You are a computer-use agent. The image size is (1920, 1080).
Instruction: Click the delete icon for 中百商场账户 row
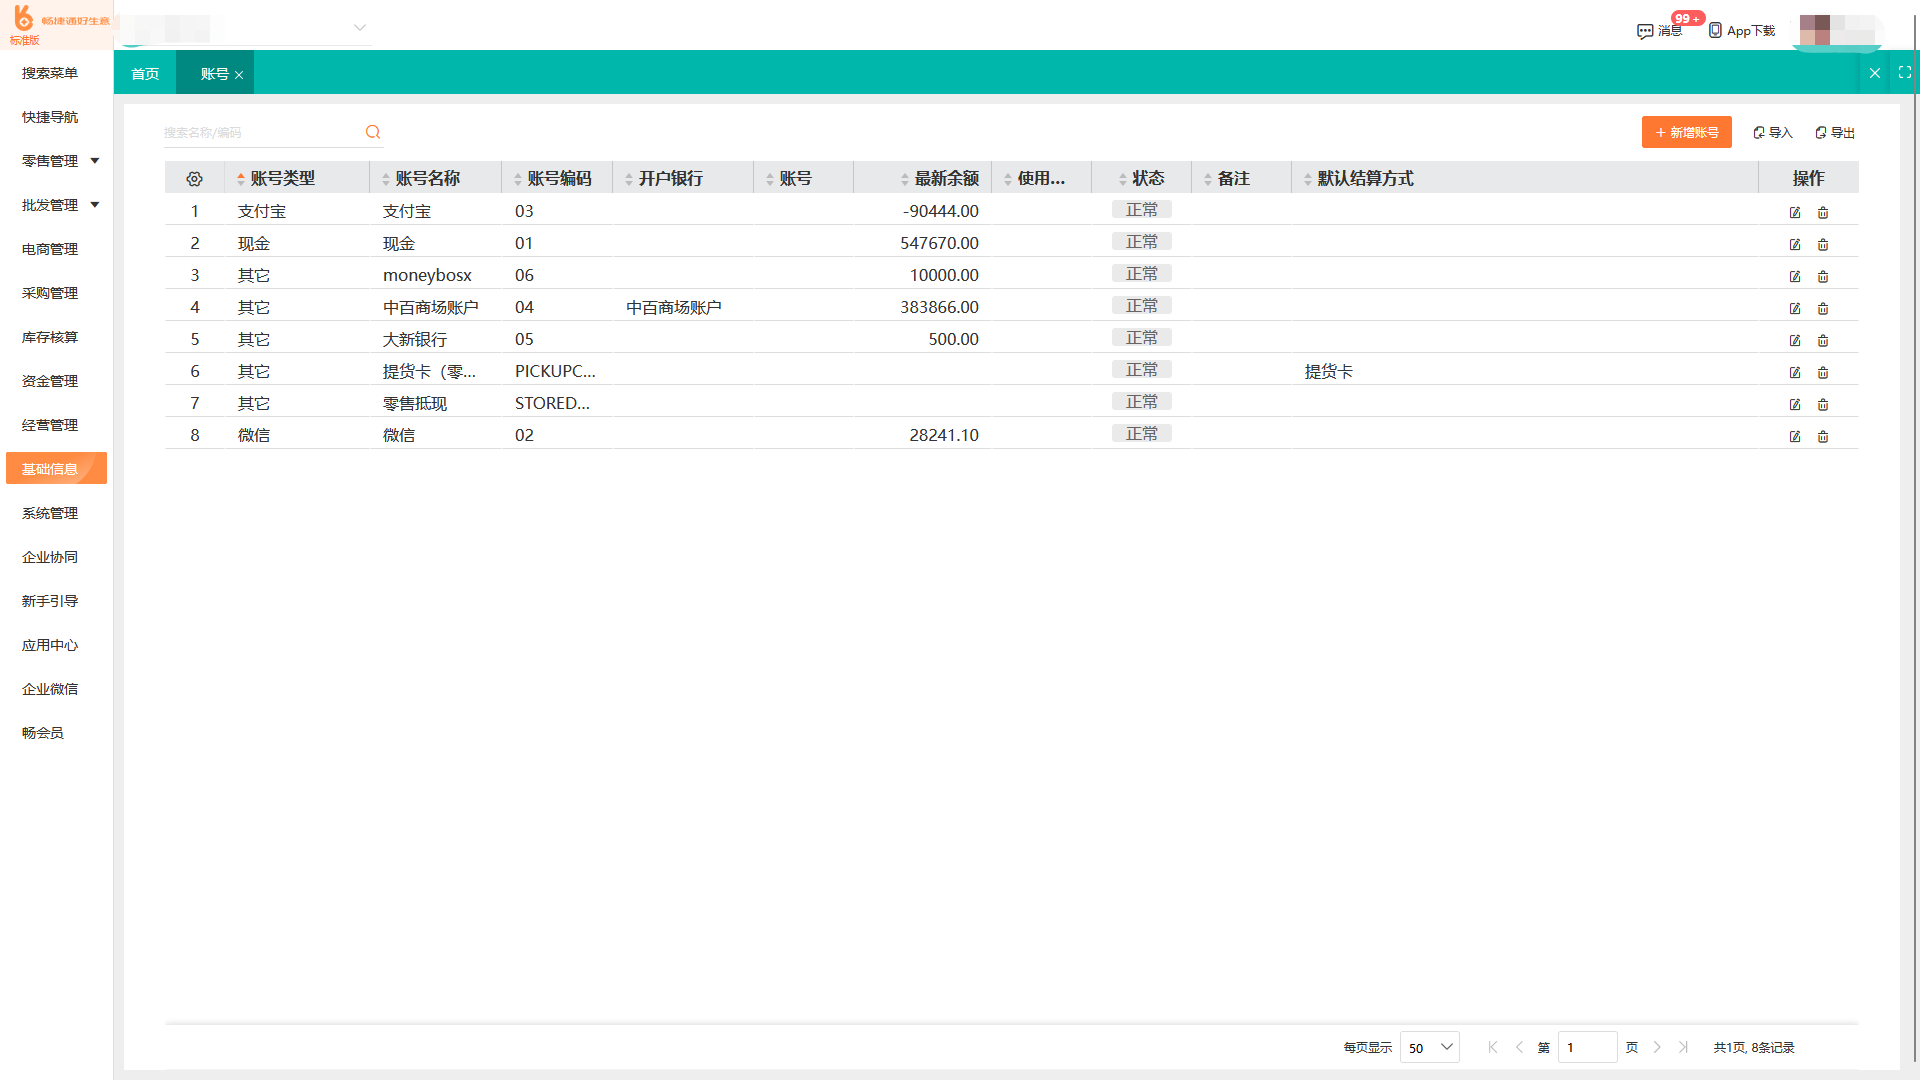pos(1824,307)
